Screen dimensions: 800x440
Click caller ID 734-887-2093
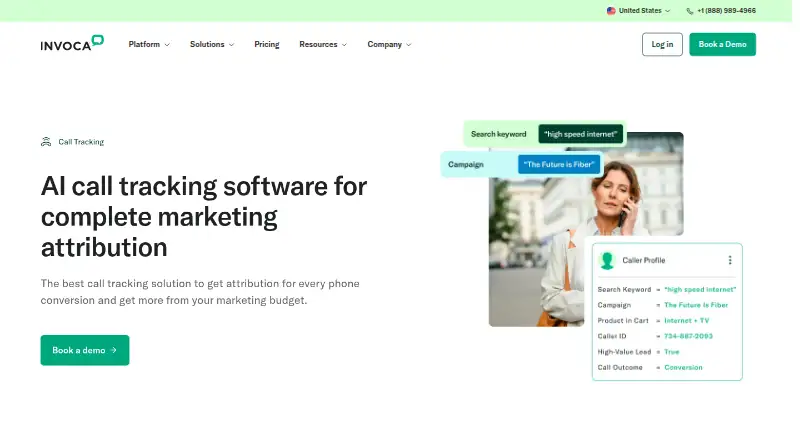(688, 336)
